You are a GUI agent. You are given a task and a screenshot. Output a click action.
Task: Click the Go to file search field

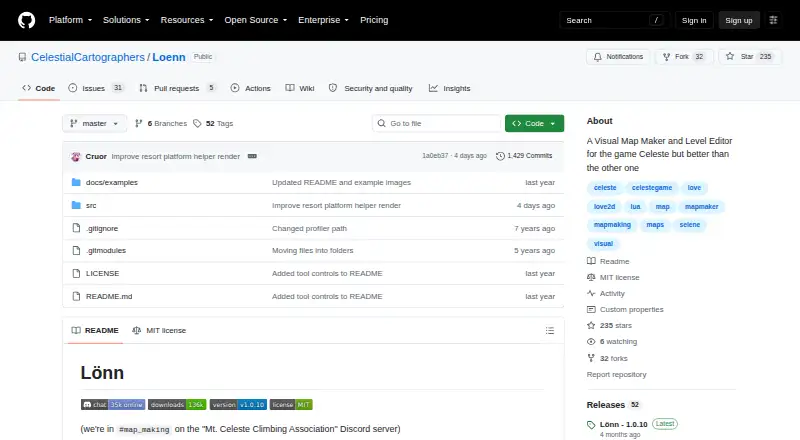tap(436, 124)
